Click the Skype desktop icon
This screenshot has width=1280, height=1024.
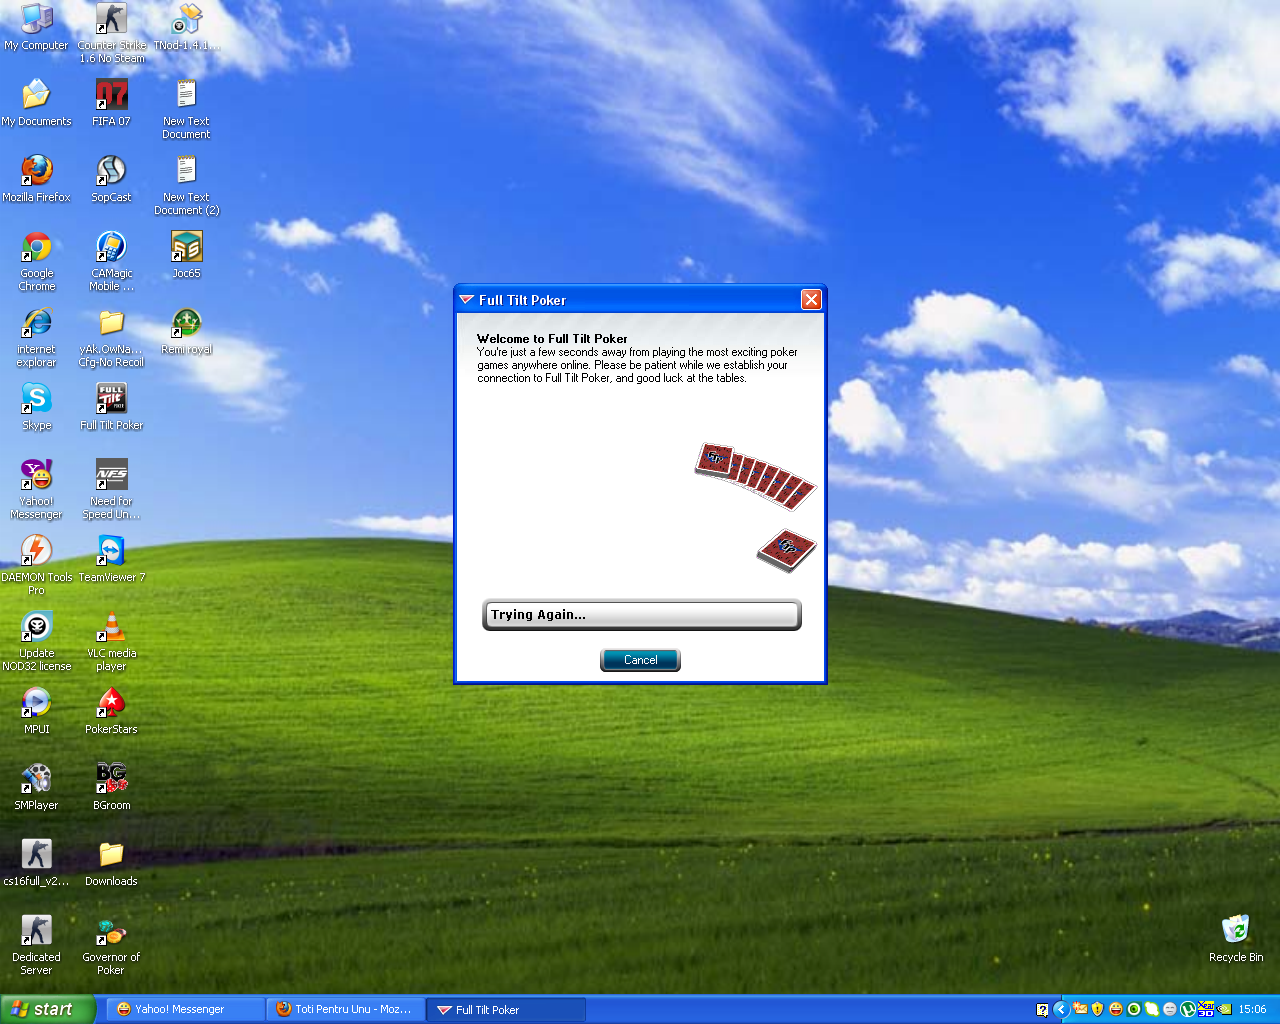pos(37,399)
